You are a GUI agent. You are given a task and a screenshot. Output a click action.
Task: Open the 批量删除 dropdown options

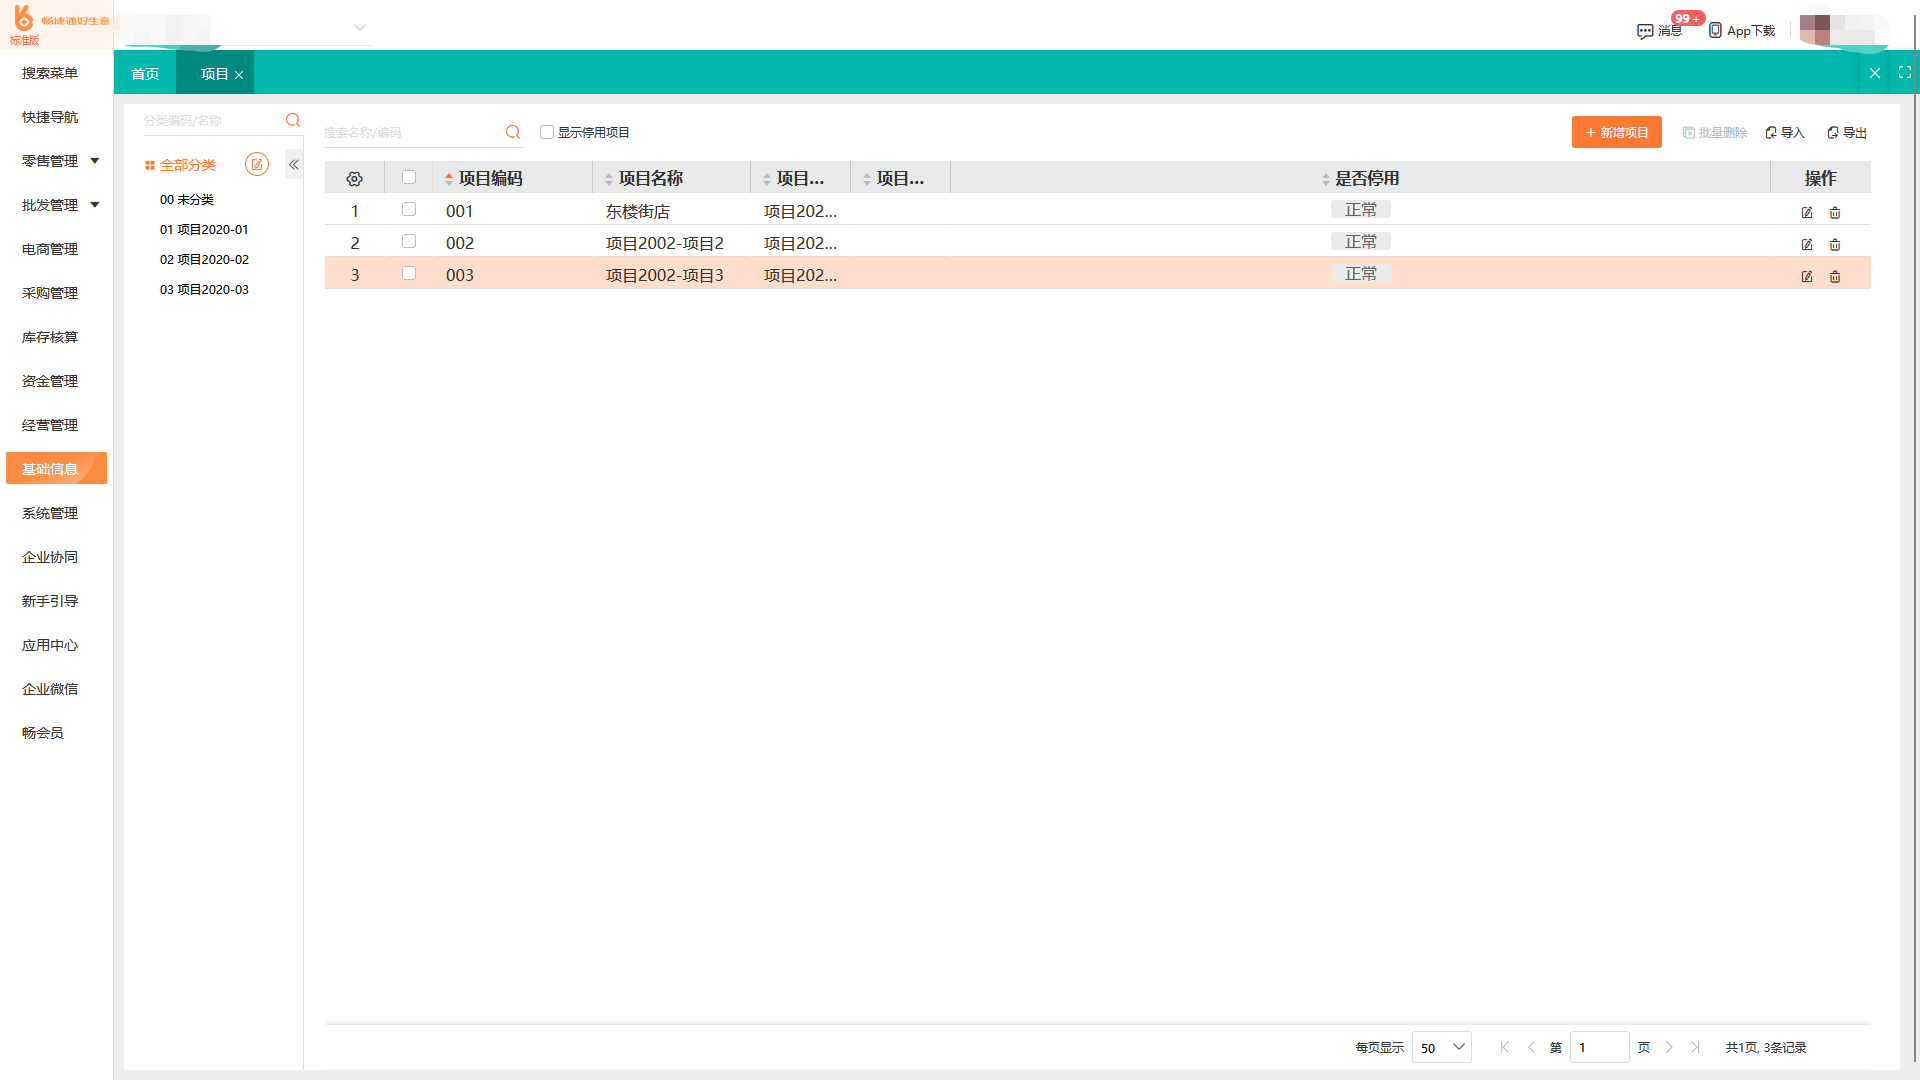point(1713,132)
